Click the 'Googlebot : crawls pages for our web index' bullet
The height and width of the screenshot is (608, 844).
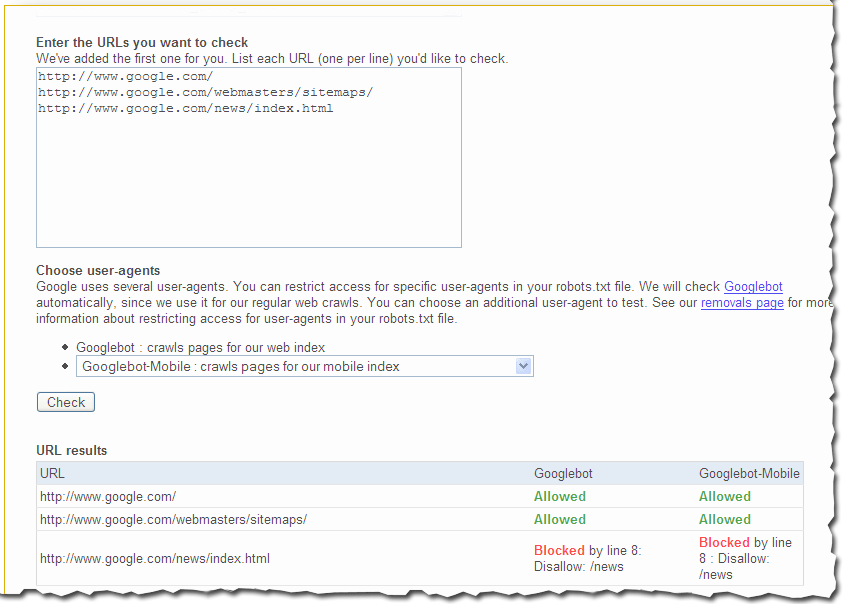point(200,347)
